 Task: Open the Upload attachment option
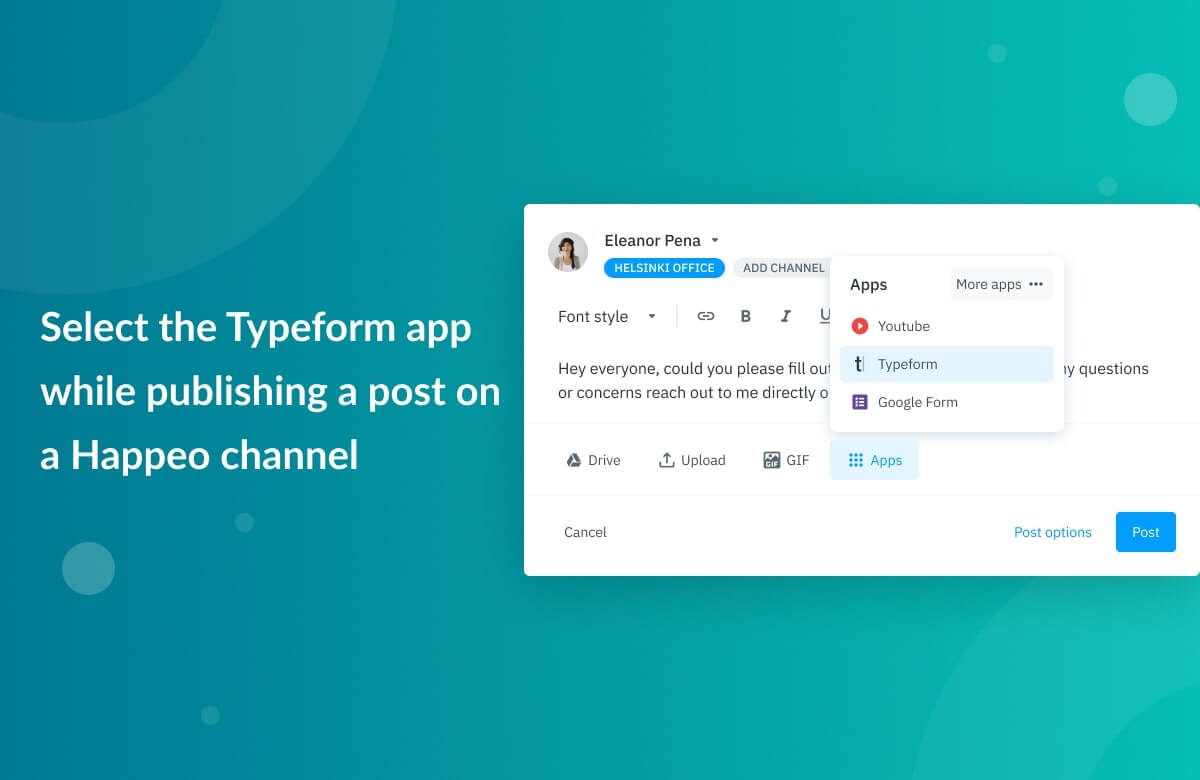692,460
